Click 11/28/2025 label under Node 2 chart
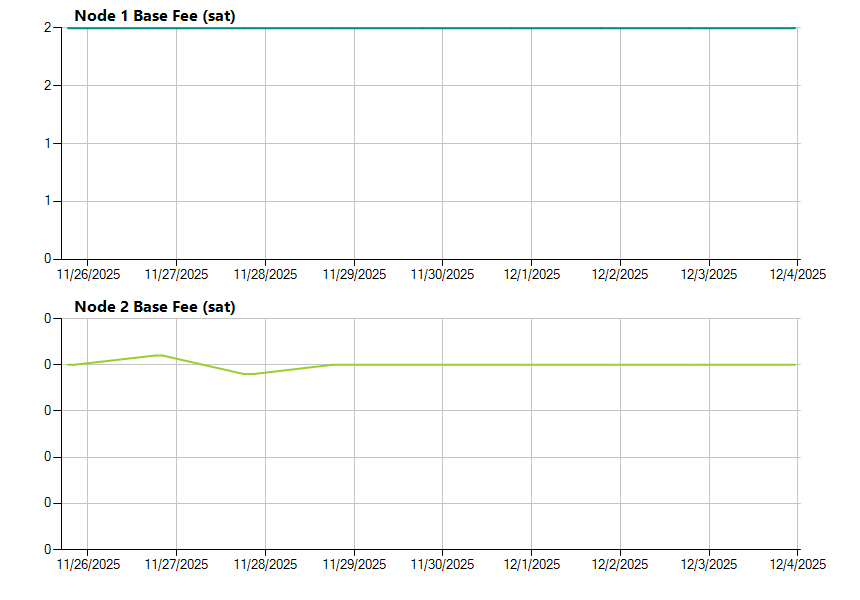Viewport: 860px width, 600px height. 265,565
